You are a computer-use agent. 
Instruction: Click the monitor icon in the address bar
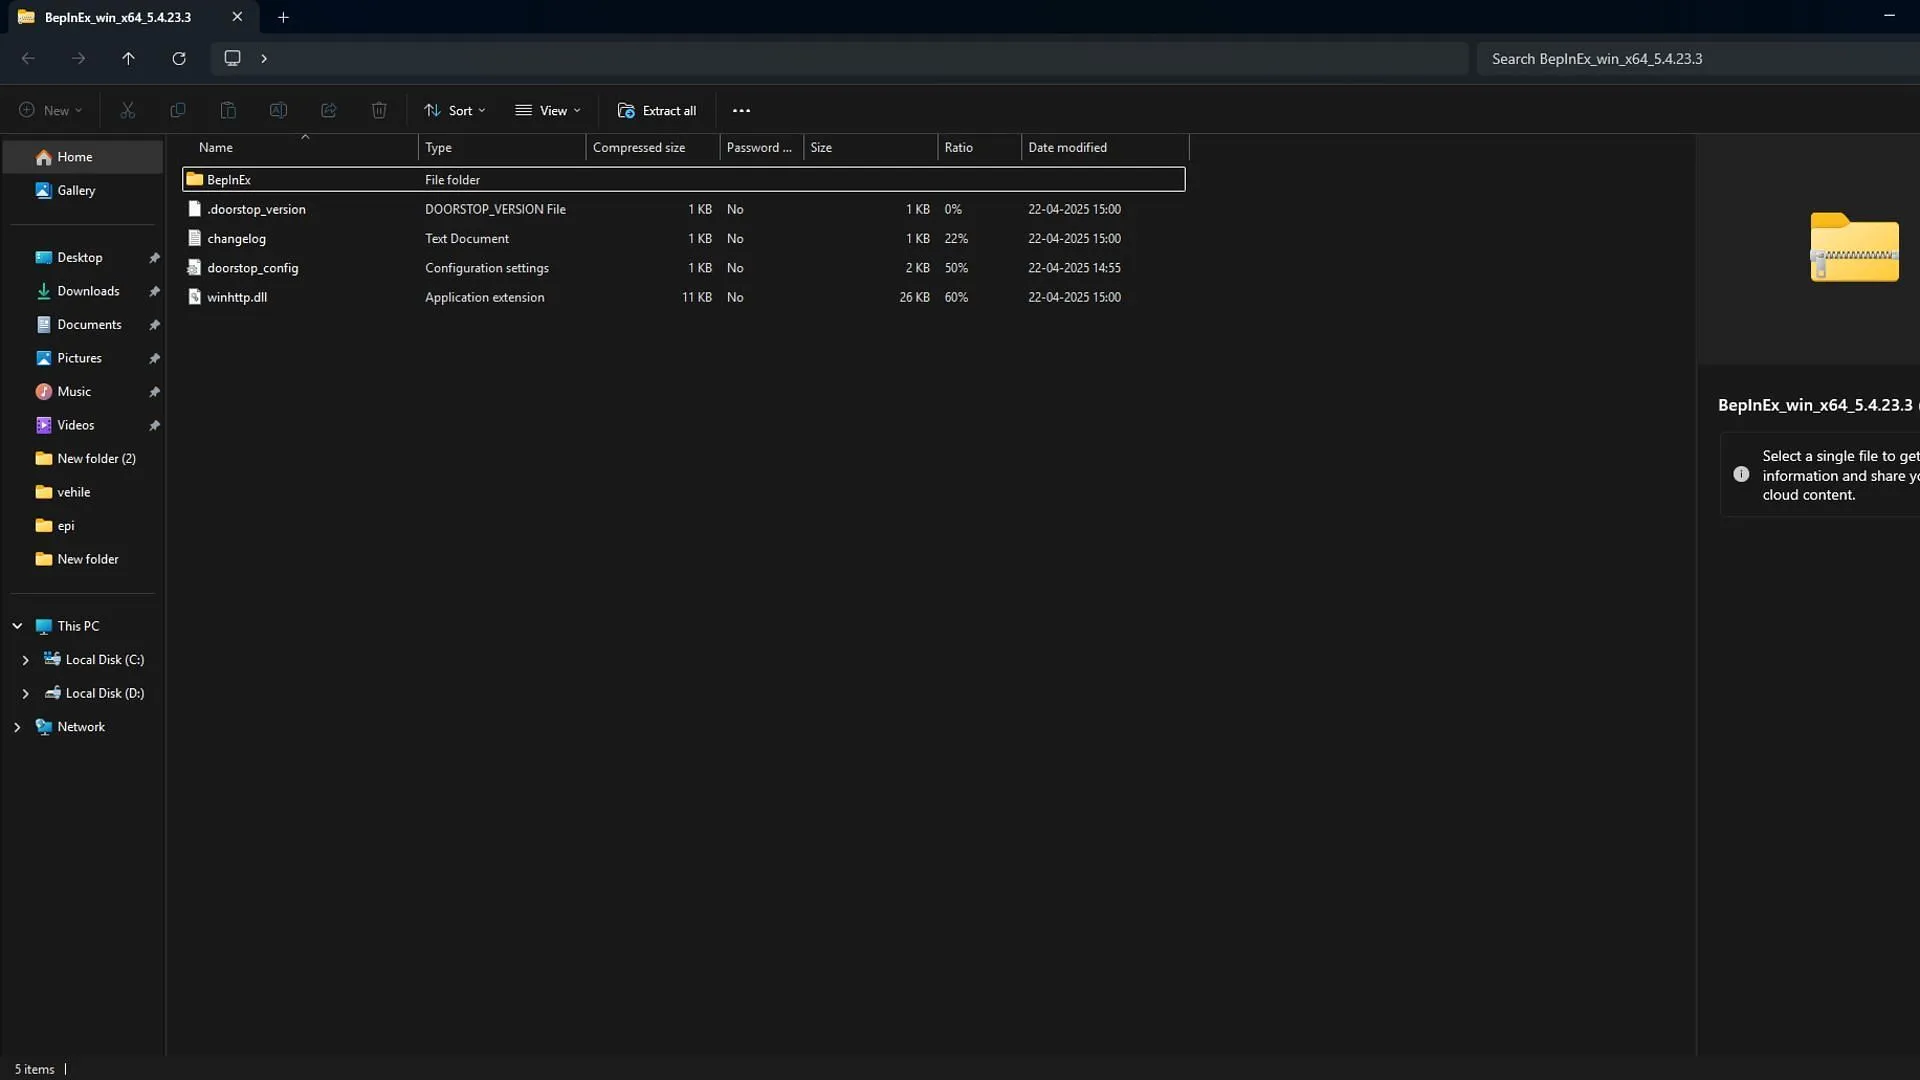(x=232, y=58)
